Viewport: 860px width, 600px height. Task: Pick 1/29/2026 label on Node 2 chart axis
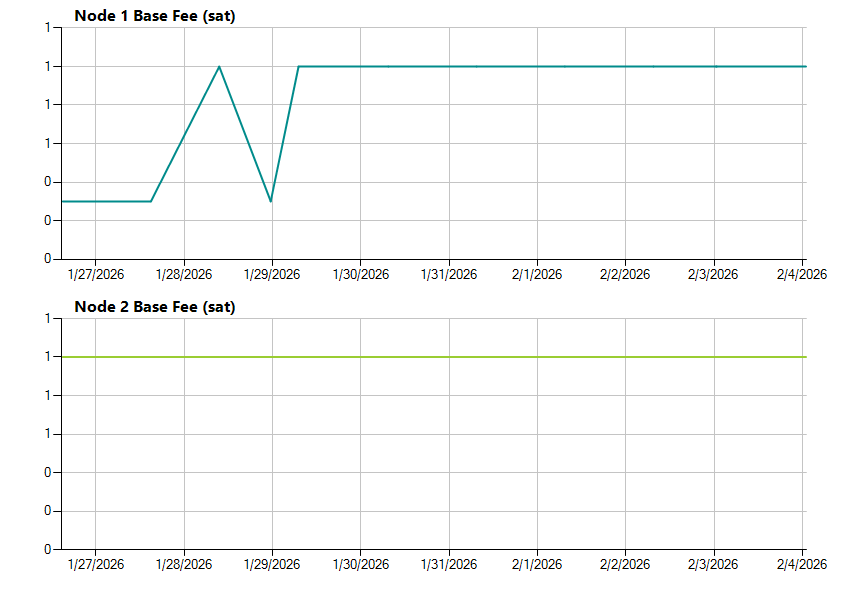click(x=272, y=565)
